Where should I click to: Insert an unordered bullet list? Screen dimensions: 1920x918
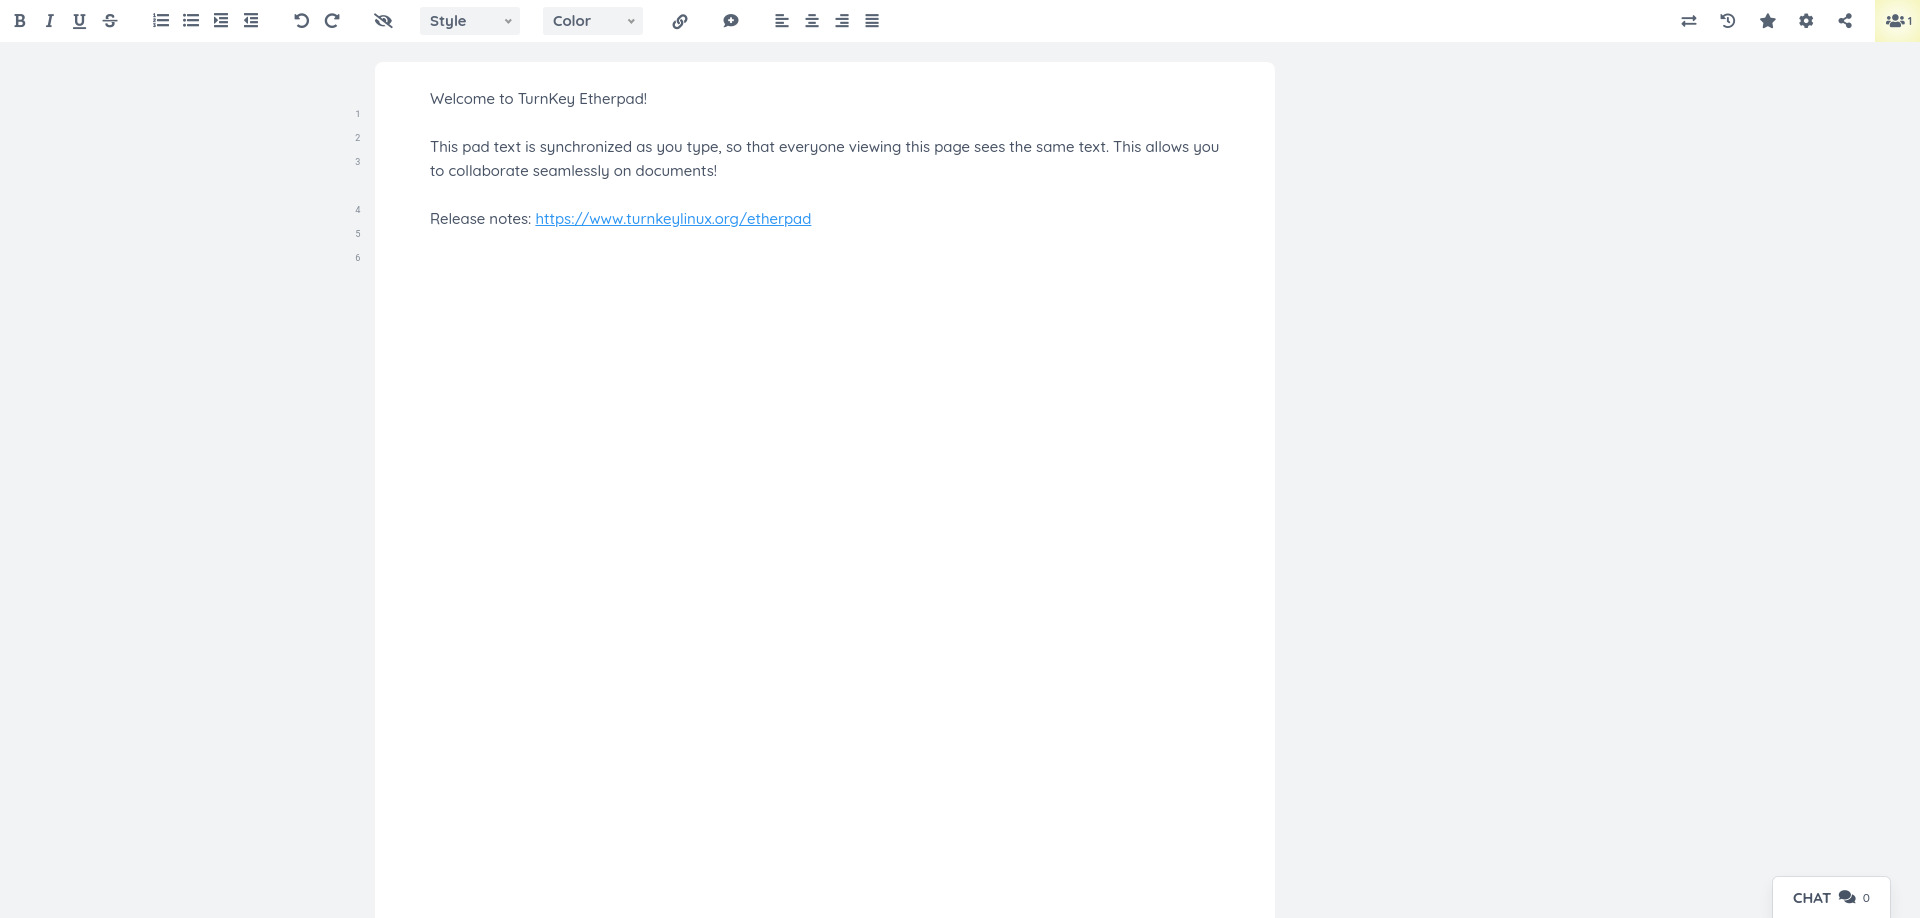[191, 21]
